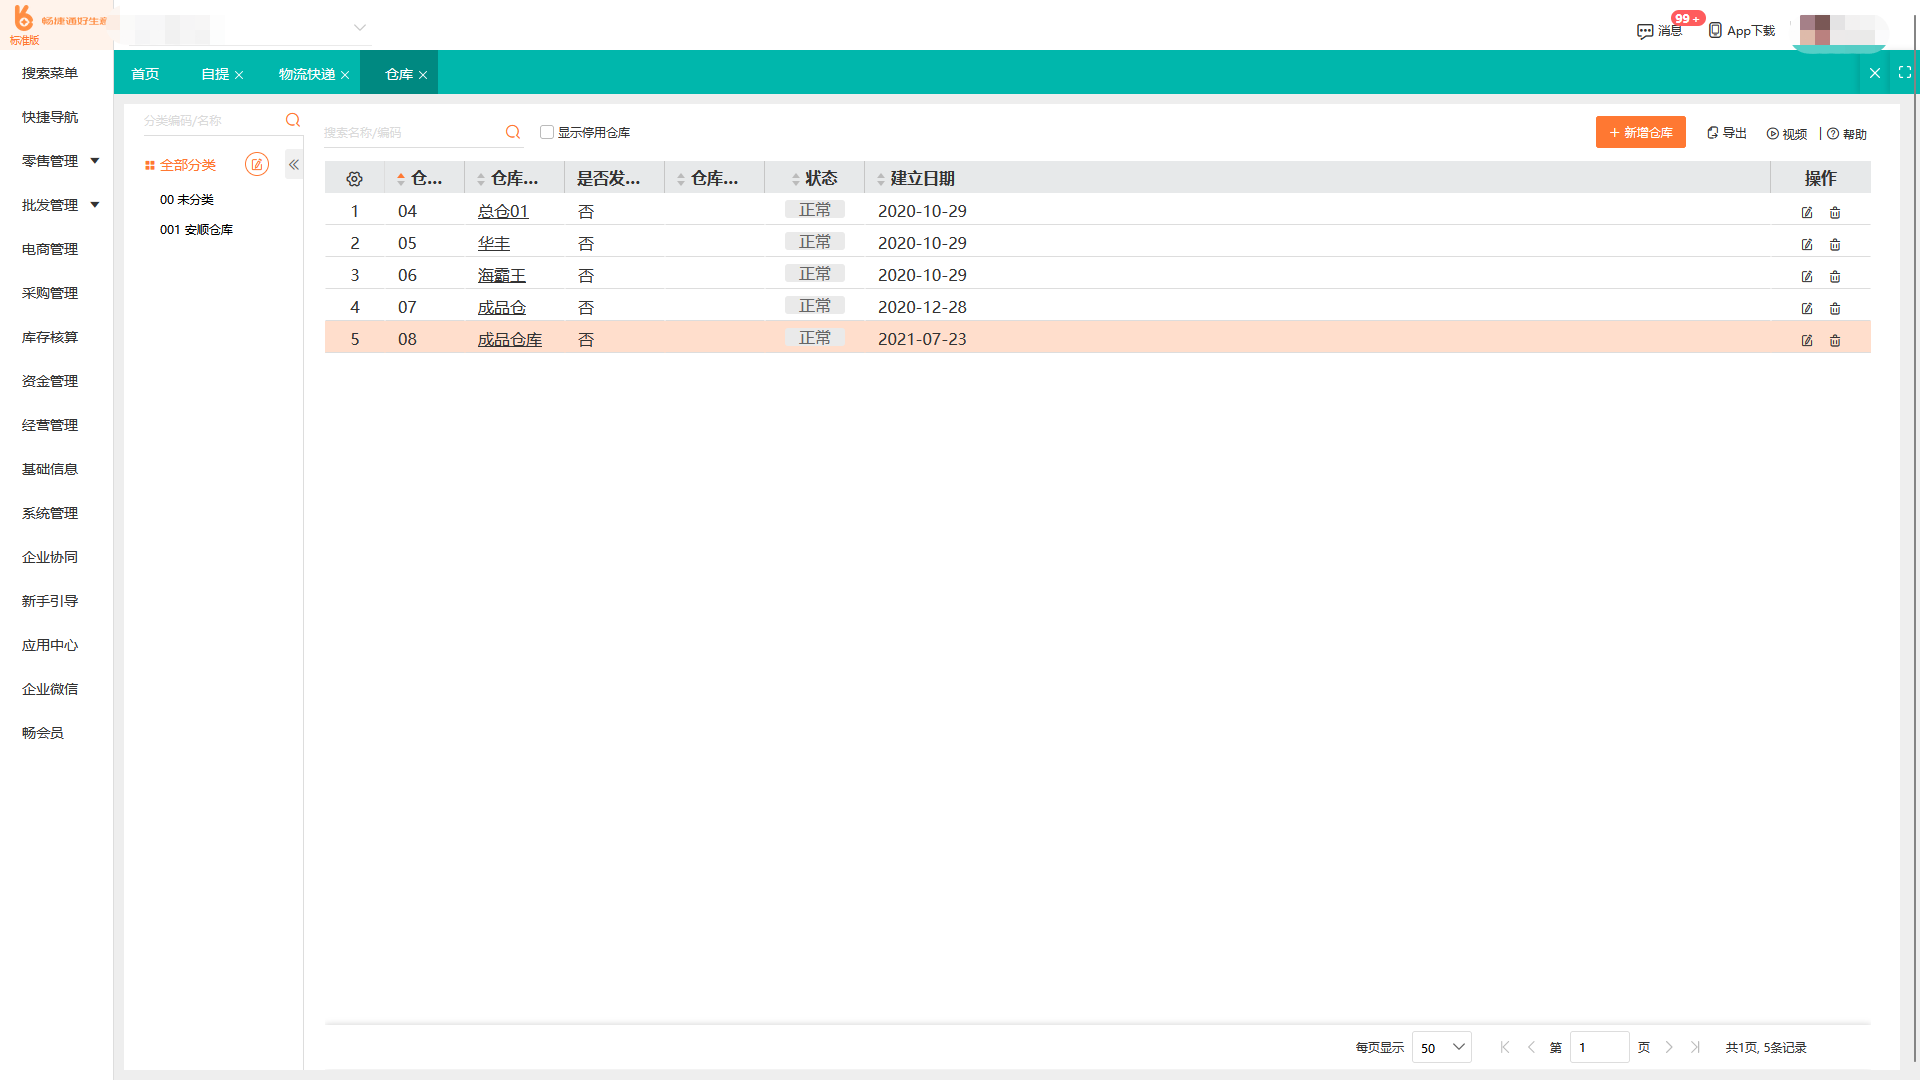This screenshot has width=1920, height=1080.
Task: Click the delete icon for 华丰 row
Action: click(x=1834, y=243)
